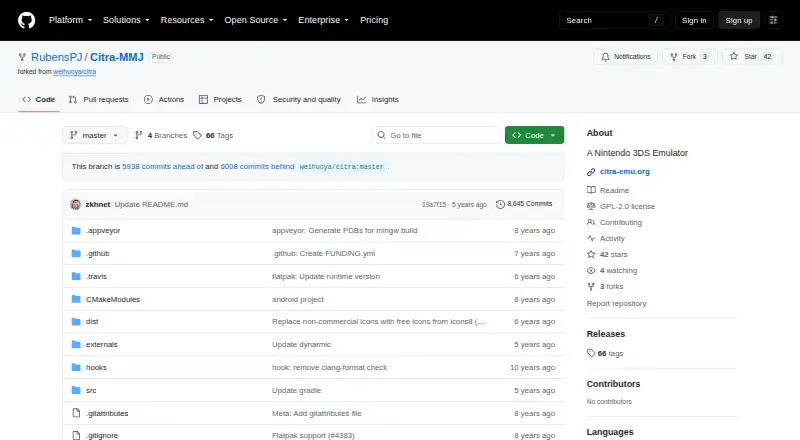Click the hooks folder icon

coord(76,368)
